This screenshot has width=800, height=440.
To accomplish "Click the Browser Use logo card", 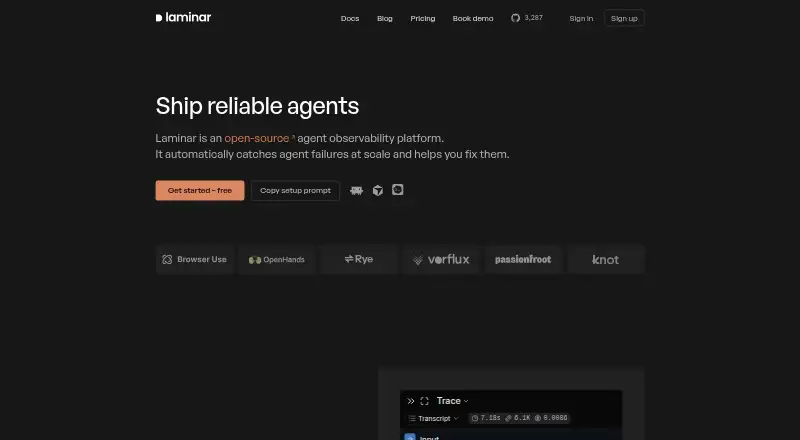I will tap(195, 259).
